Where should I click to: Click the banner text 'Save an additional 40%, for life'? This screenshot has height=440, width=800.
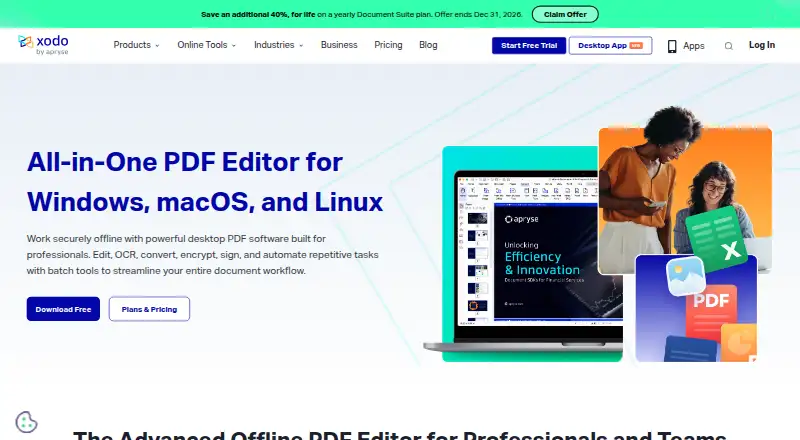(x=258, y=14)
